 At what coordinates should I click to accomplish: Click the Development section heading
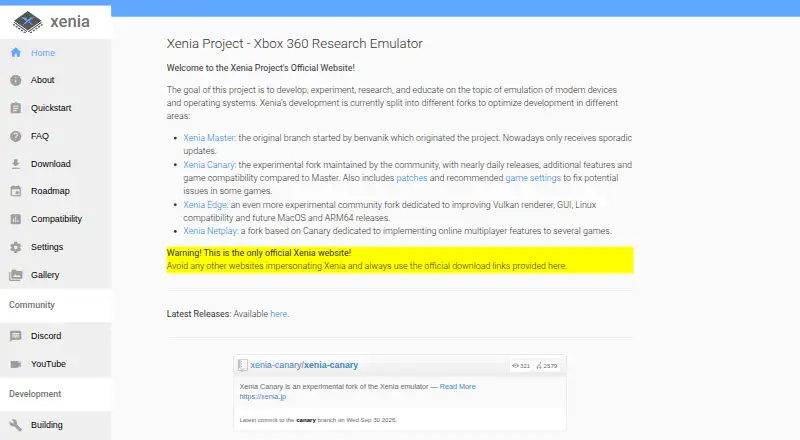[35, 394]
